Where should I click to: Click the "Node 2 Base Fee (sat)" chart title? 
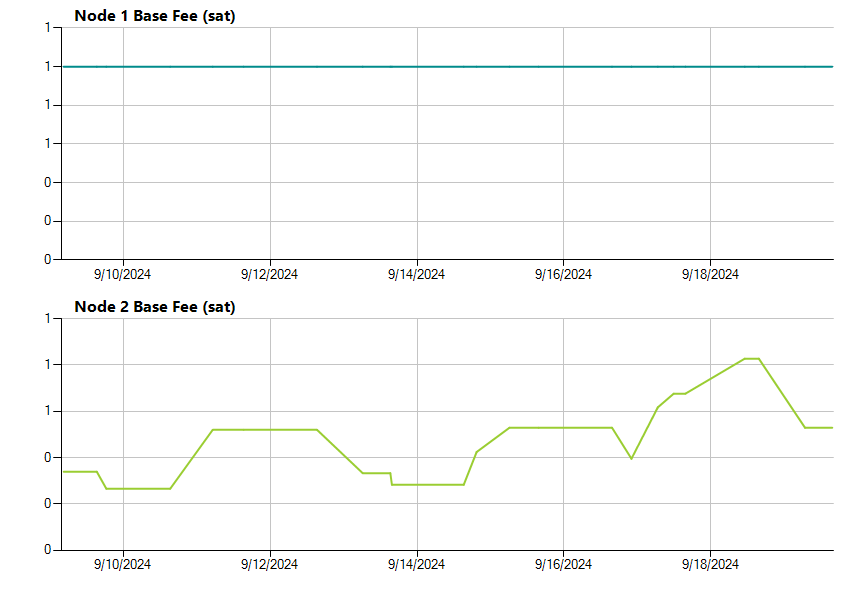tap(155, 307)
